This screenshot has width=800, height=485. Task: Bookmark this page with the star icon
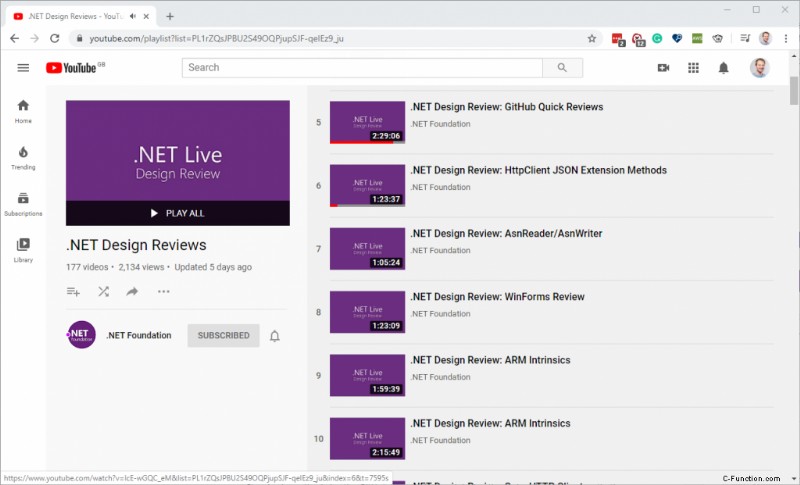click(592, 38)
